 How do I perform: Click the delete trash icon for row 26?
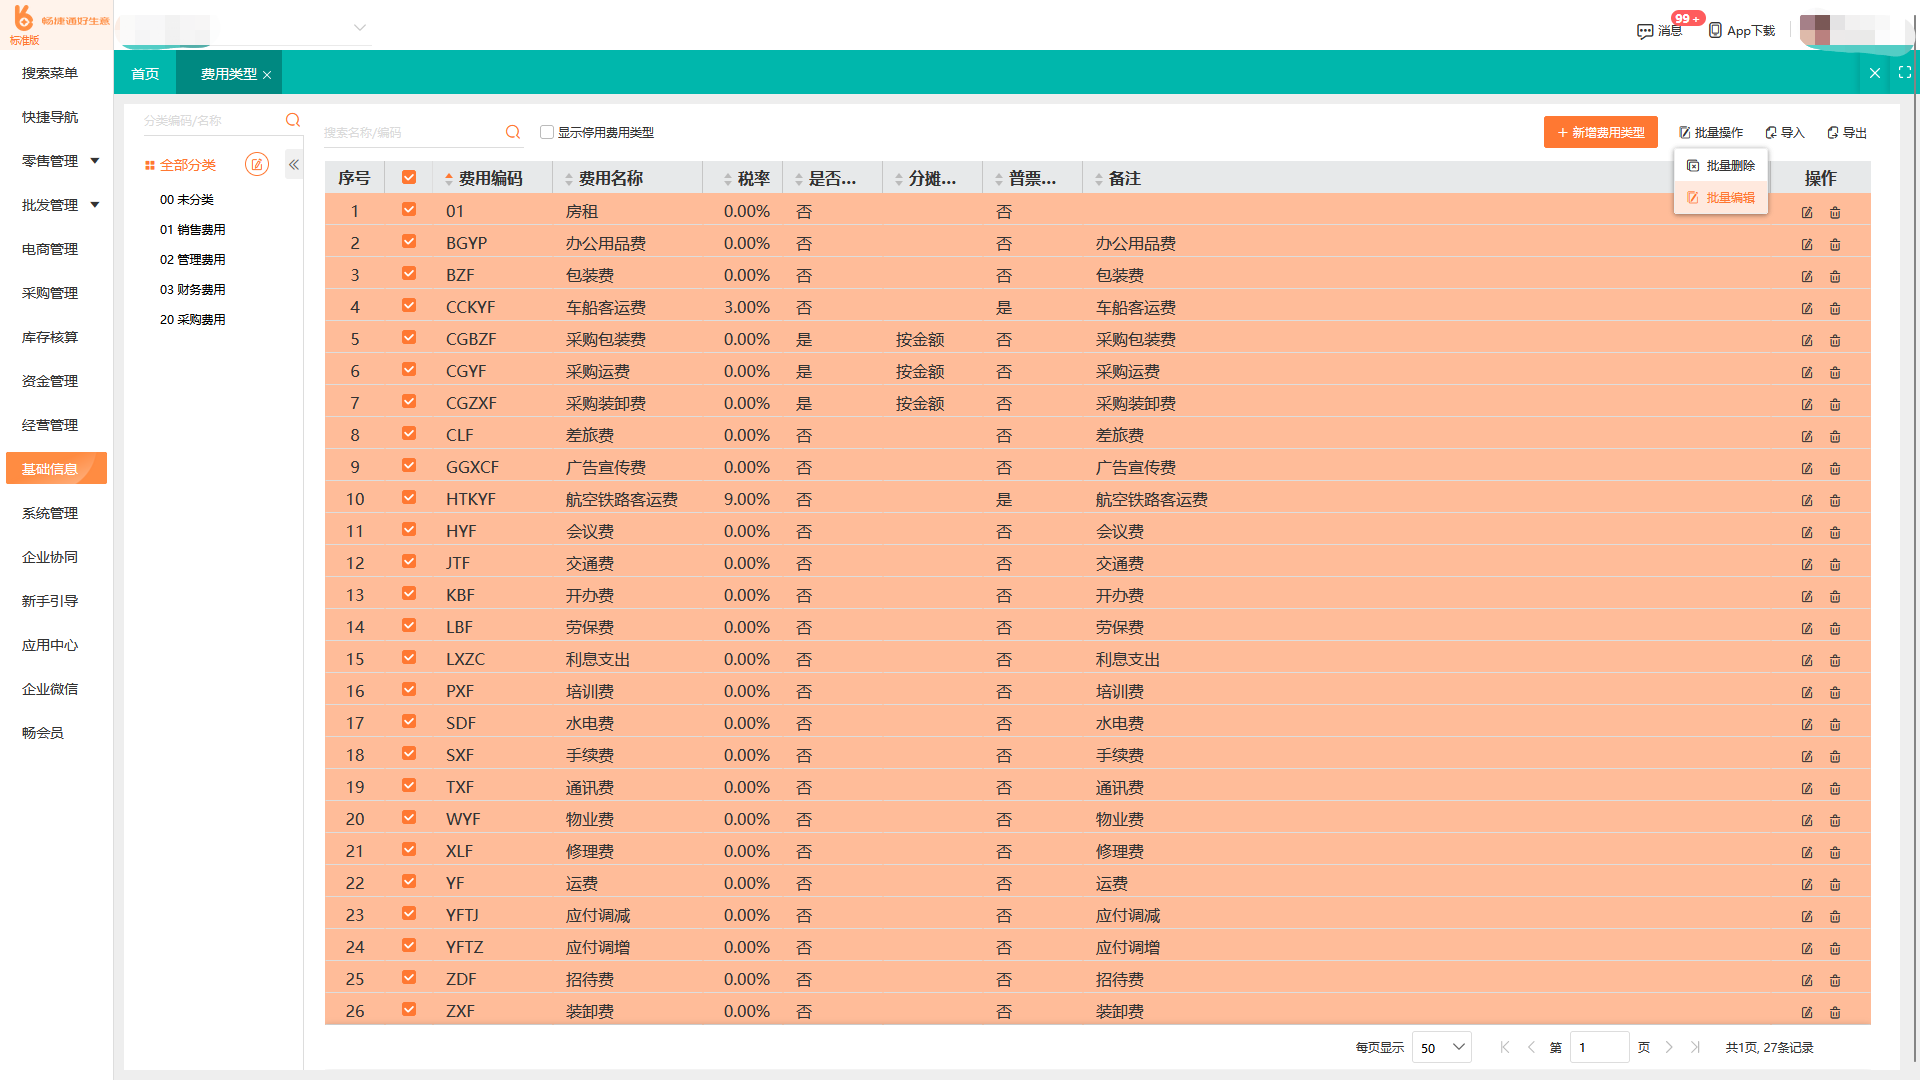point(1837,1009)
